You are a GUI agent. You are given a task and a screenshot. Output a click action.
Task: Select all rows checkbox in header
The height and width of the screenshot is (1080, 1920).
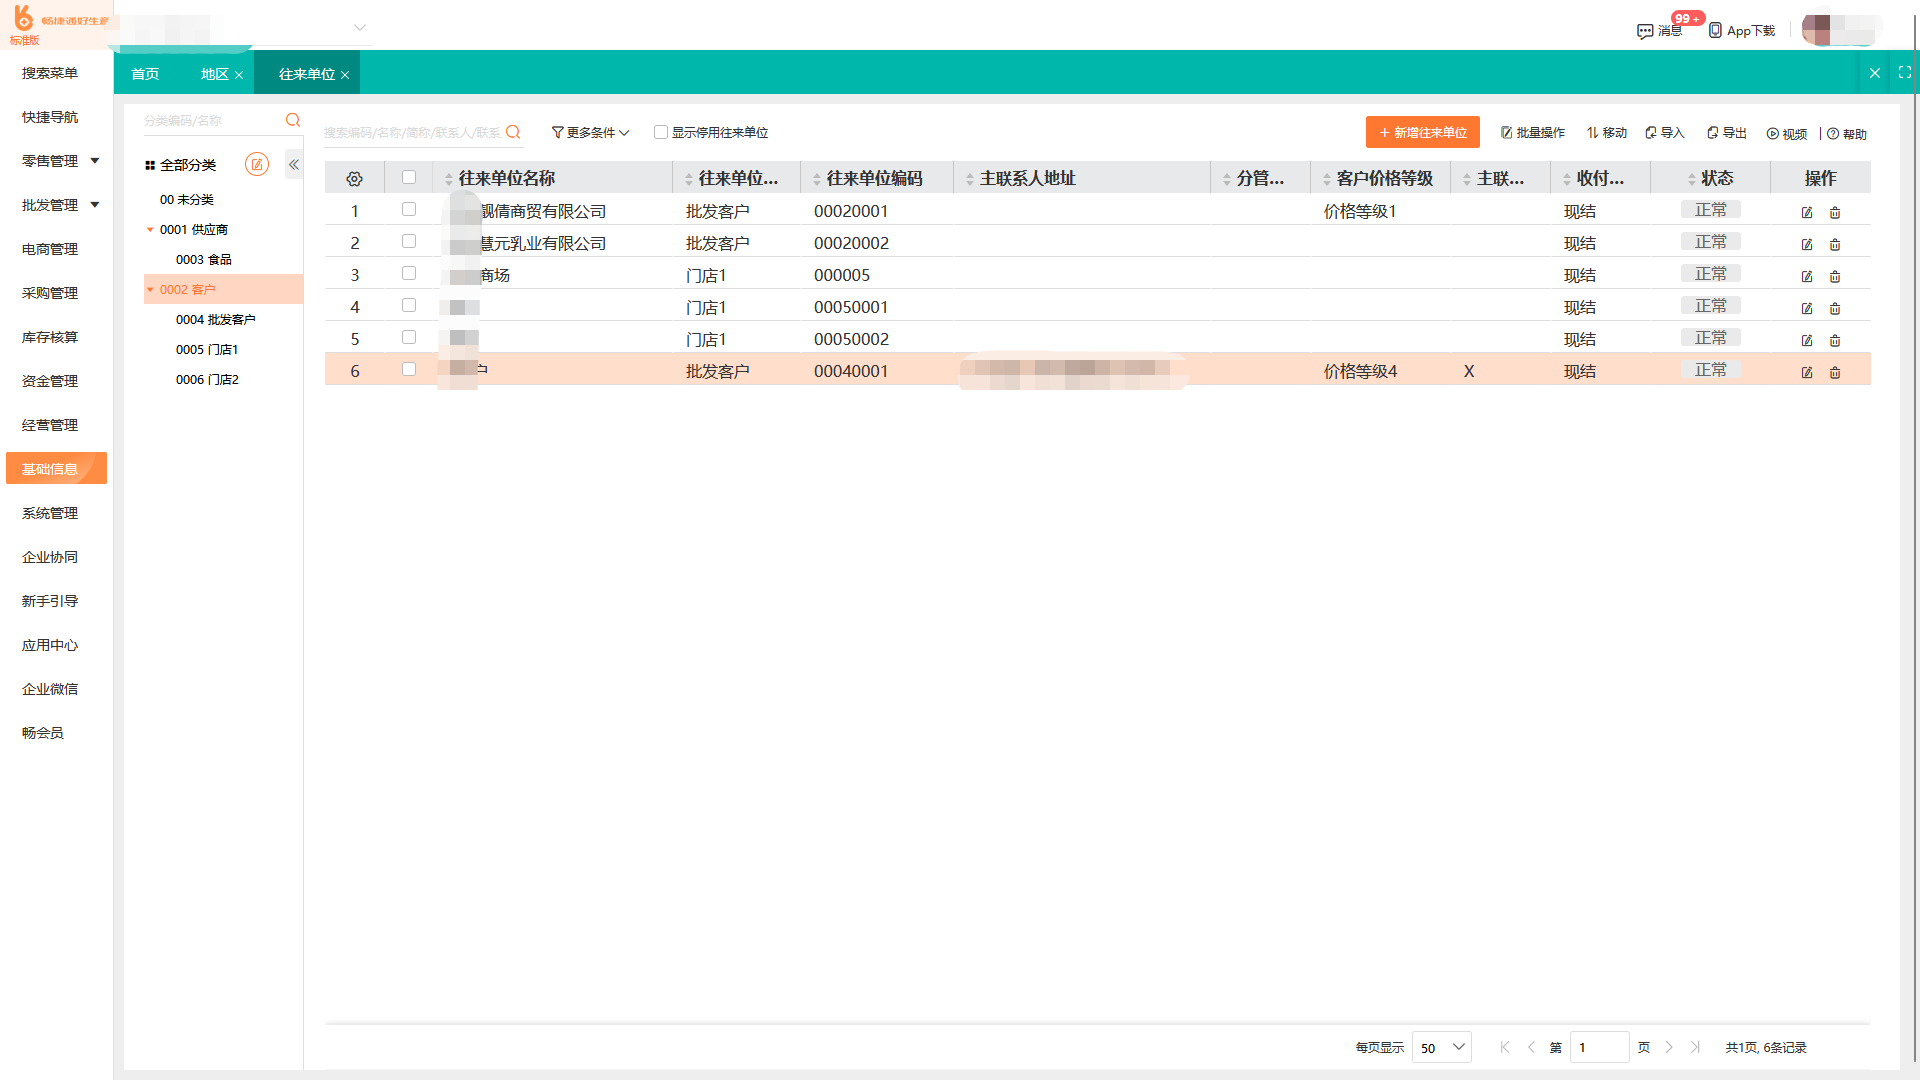(409, 177)
